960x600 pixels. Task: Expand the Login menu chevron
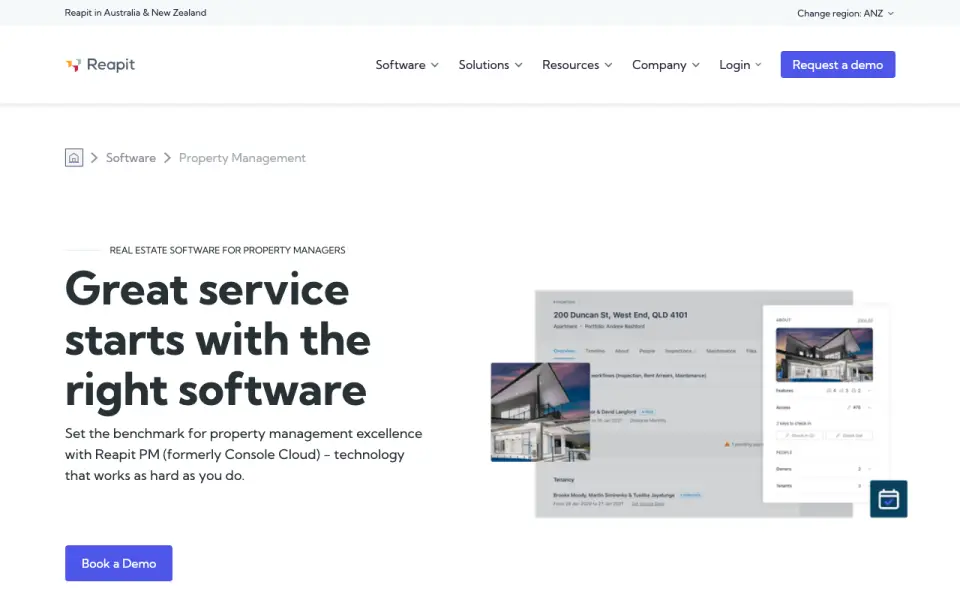coord(758,65)
